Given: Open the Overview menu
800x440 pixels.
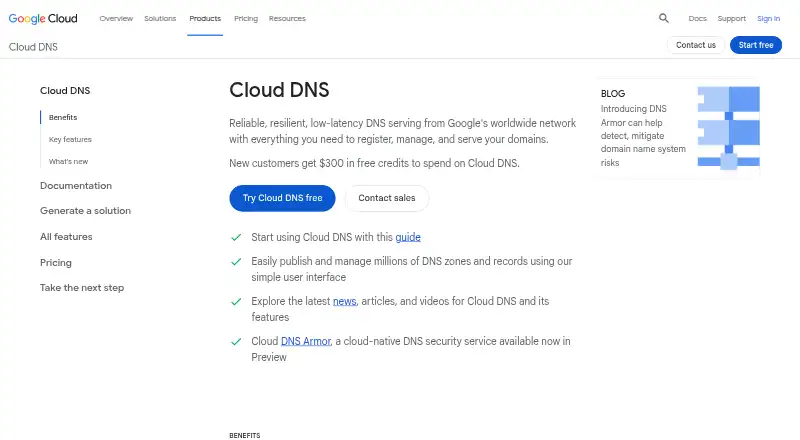Looking at the screenshot, I should click(116, 18).
